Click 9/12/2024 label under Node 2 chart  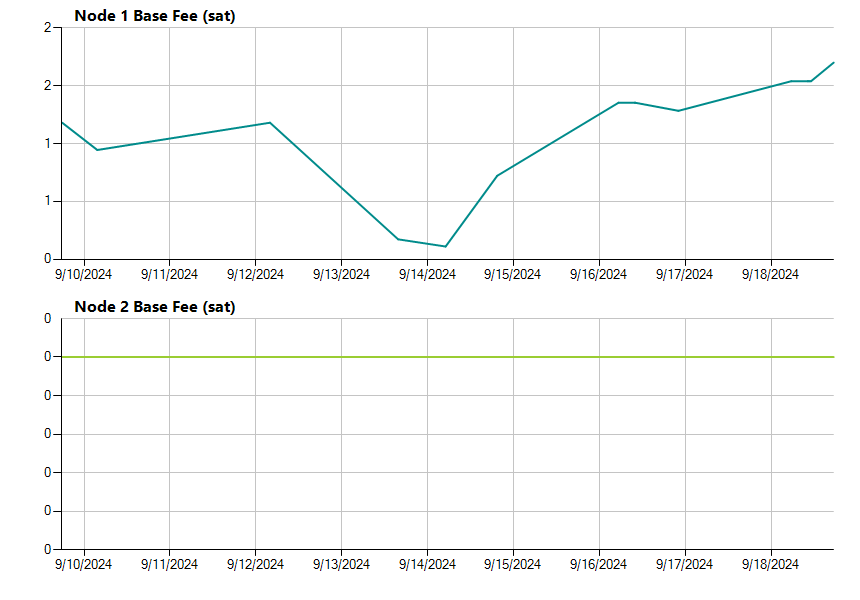255,564
